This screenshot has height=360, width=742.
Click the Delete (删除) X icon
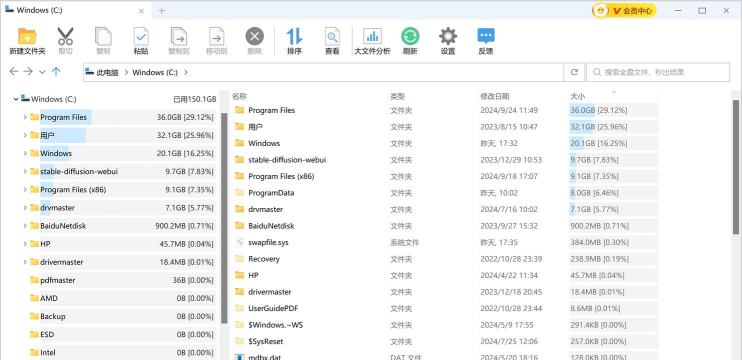click(x=255, y=36)
